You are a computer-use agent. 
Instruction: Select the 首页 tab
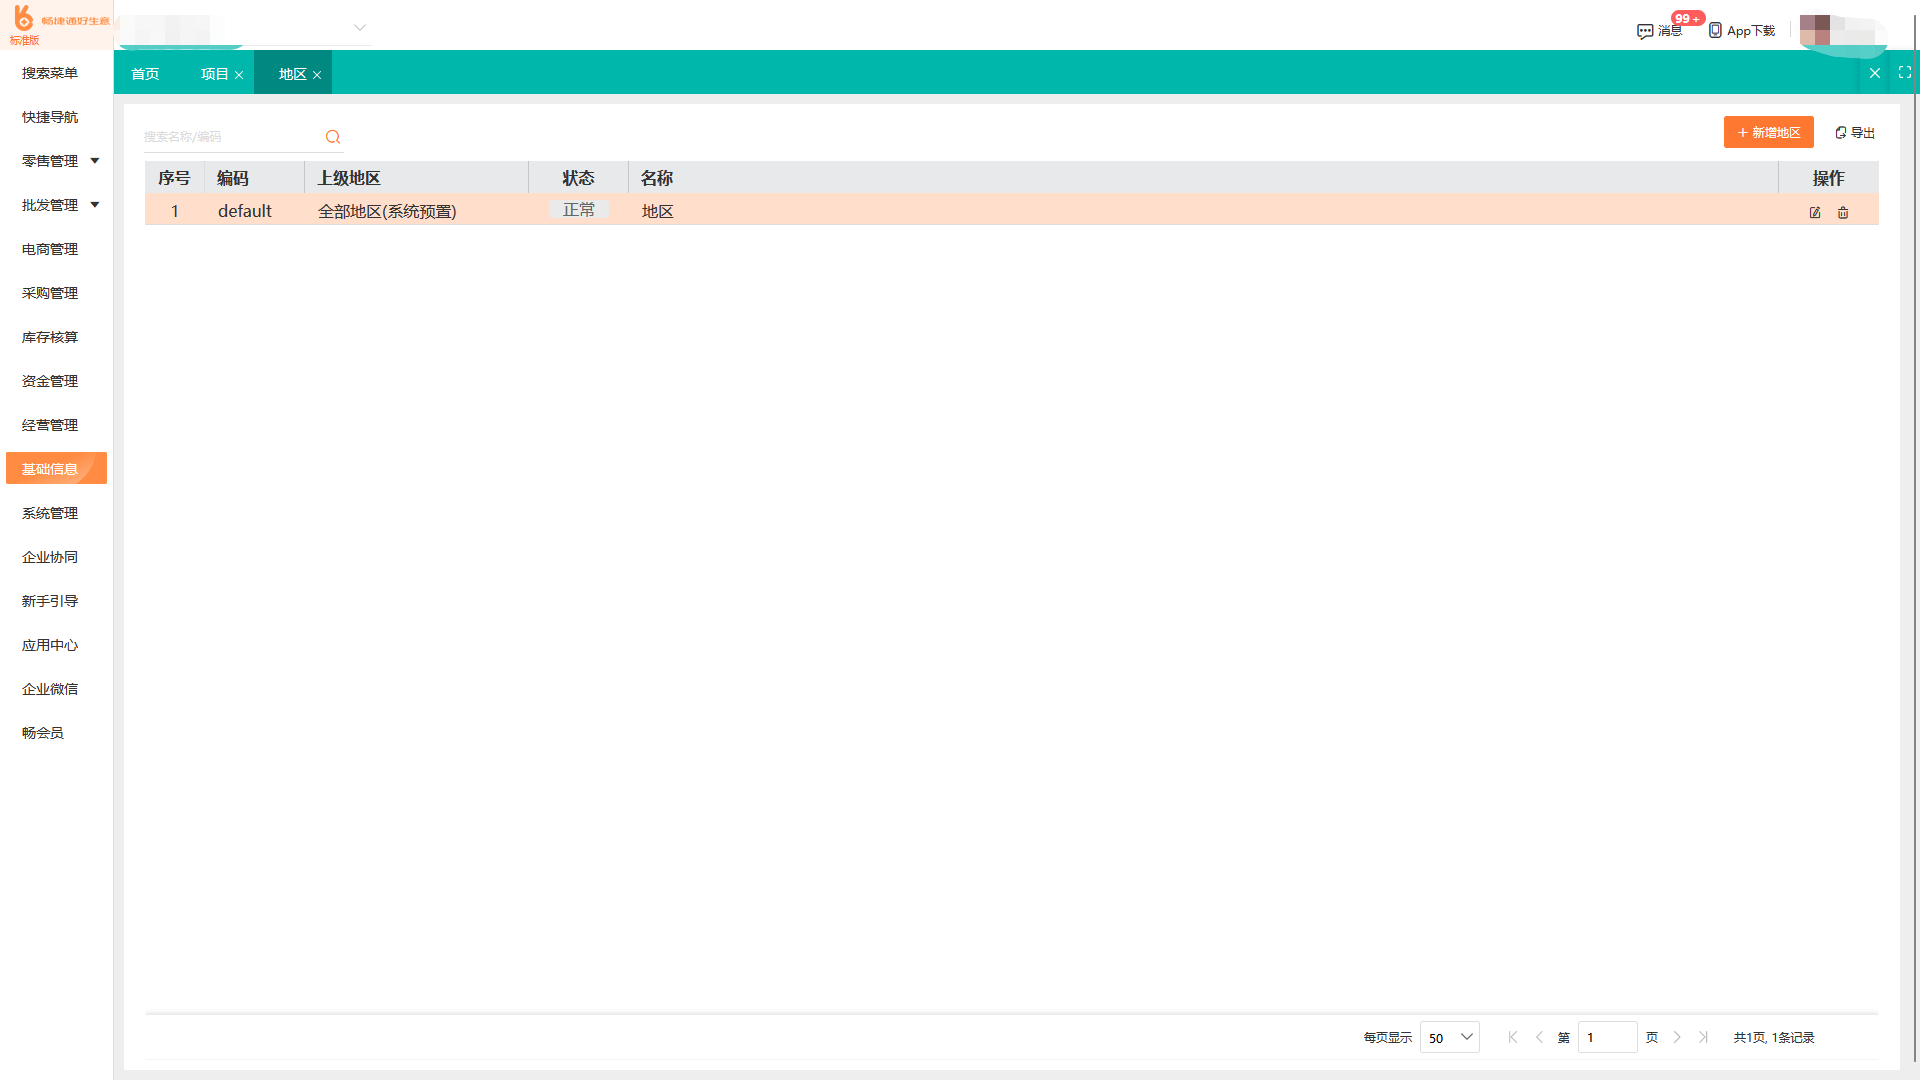(145, 73)
